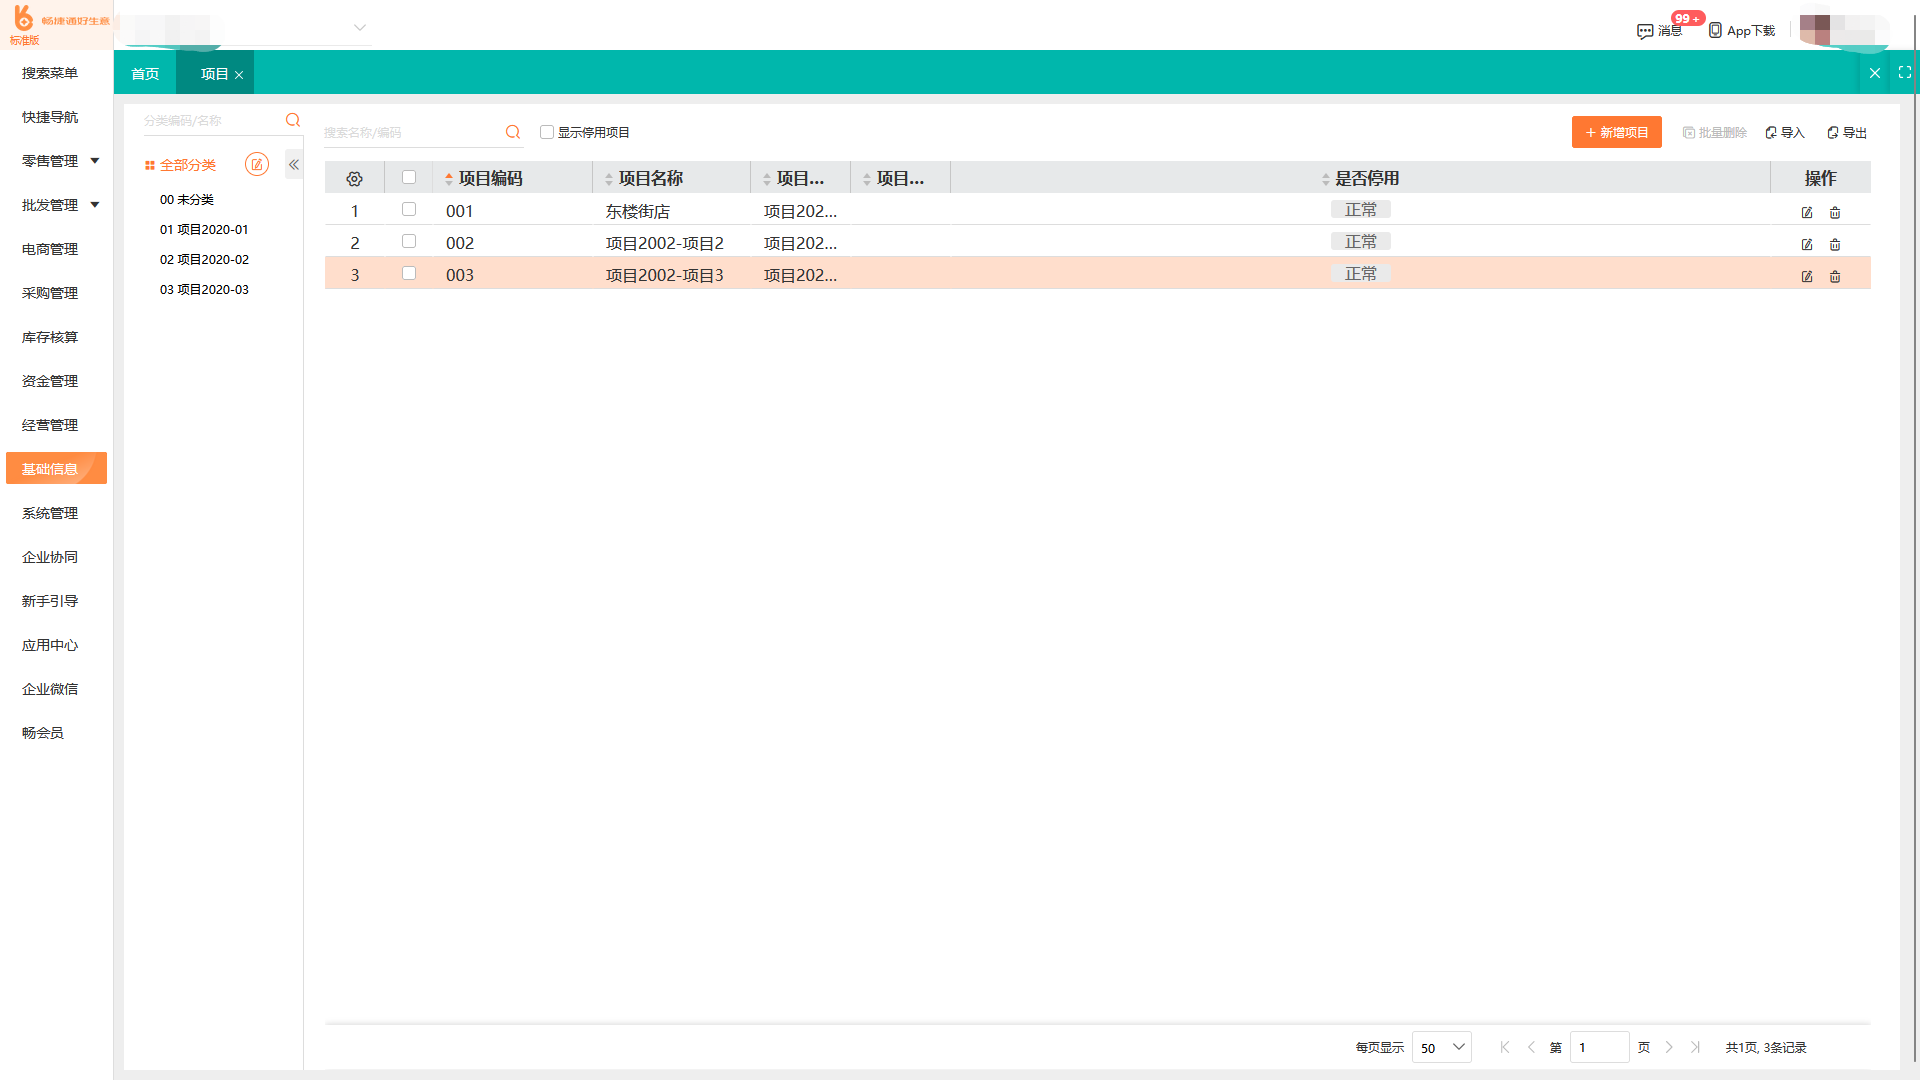Click the delete icon for project 002
Viewport: 1920px width, 1080px height.
pos(1836,243)
